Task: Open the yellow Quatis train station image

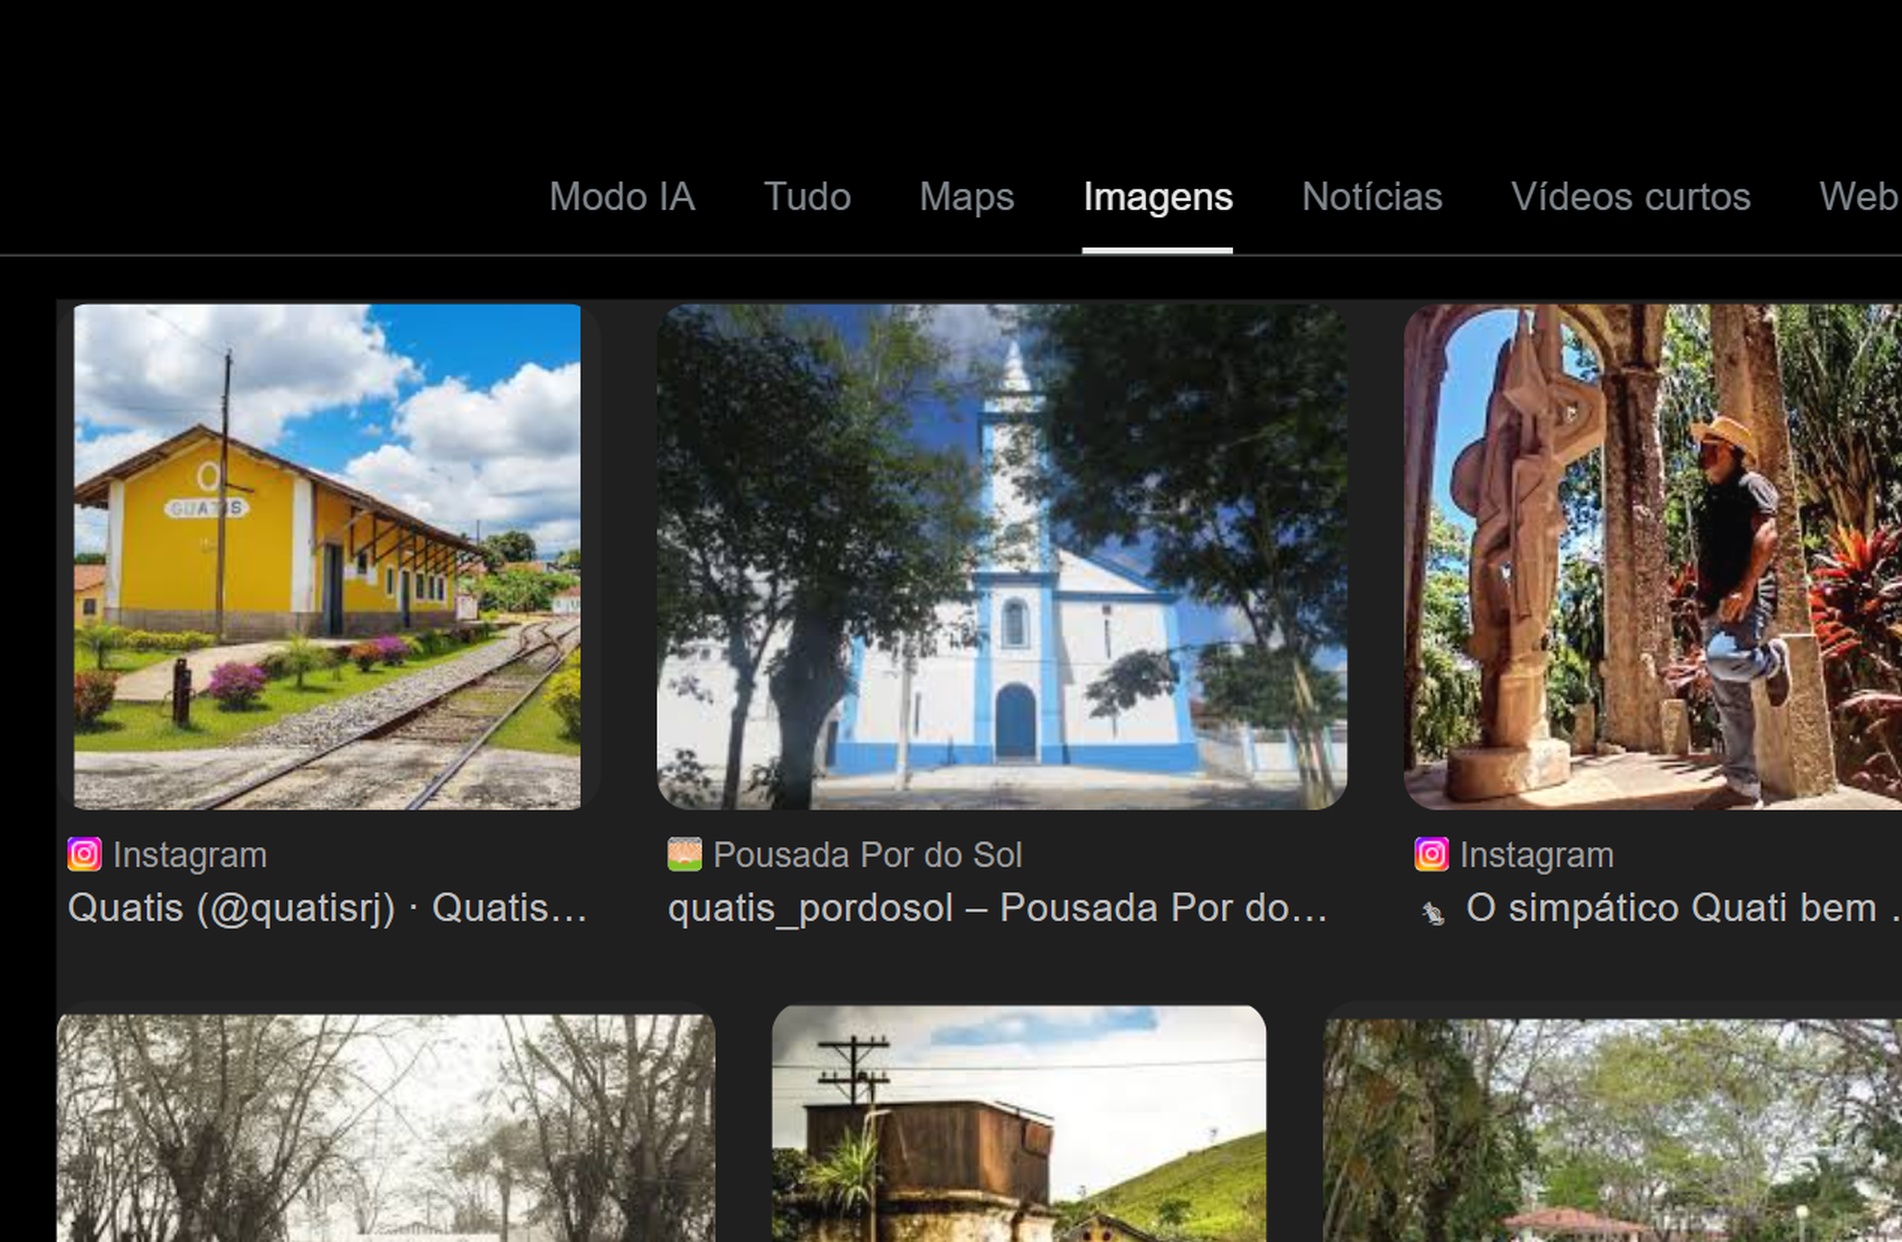Action: (x=327, y=556)
